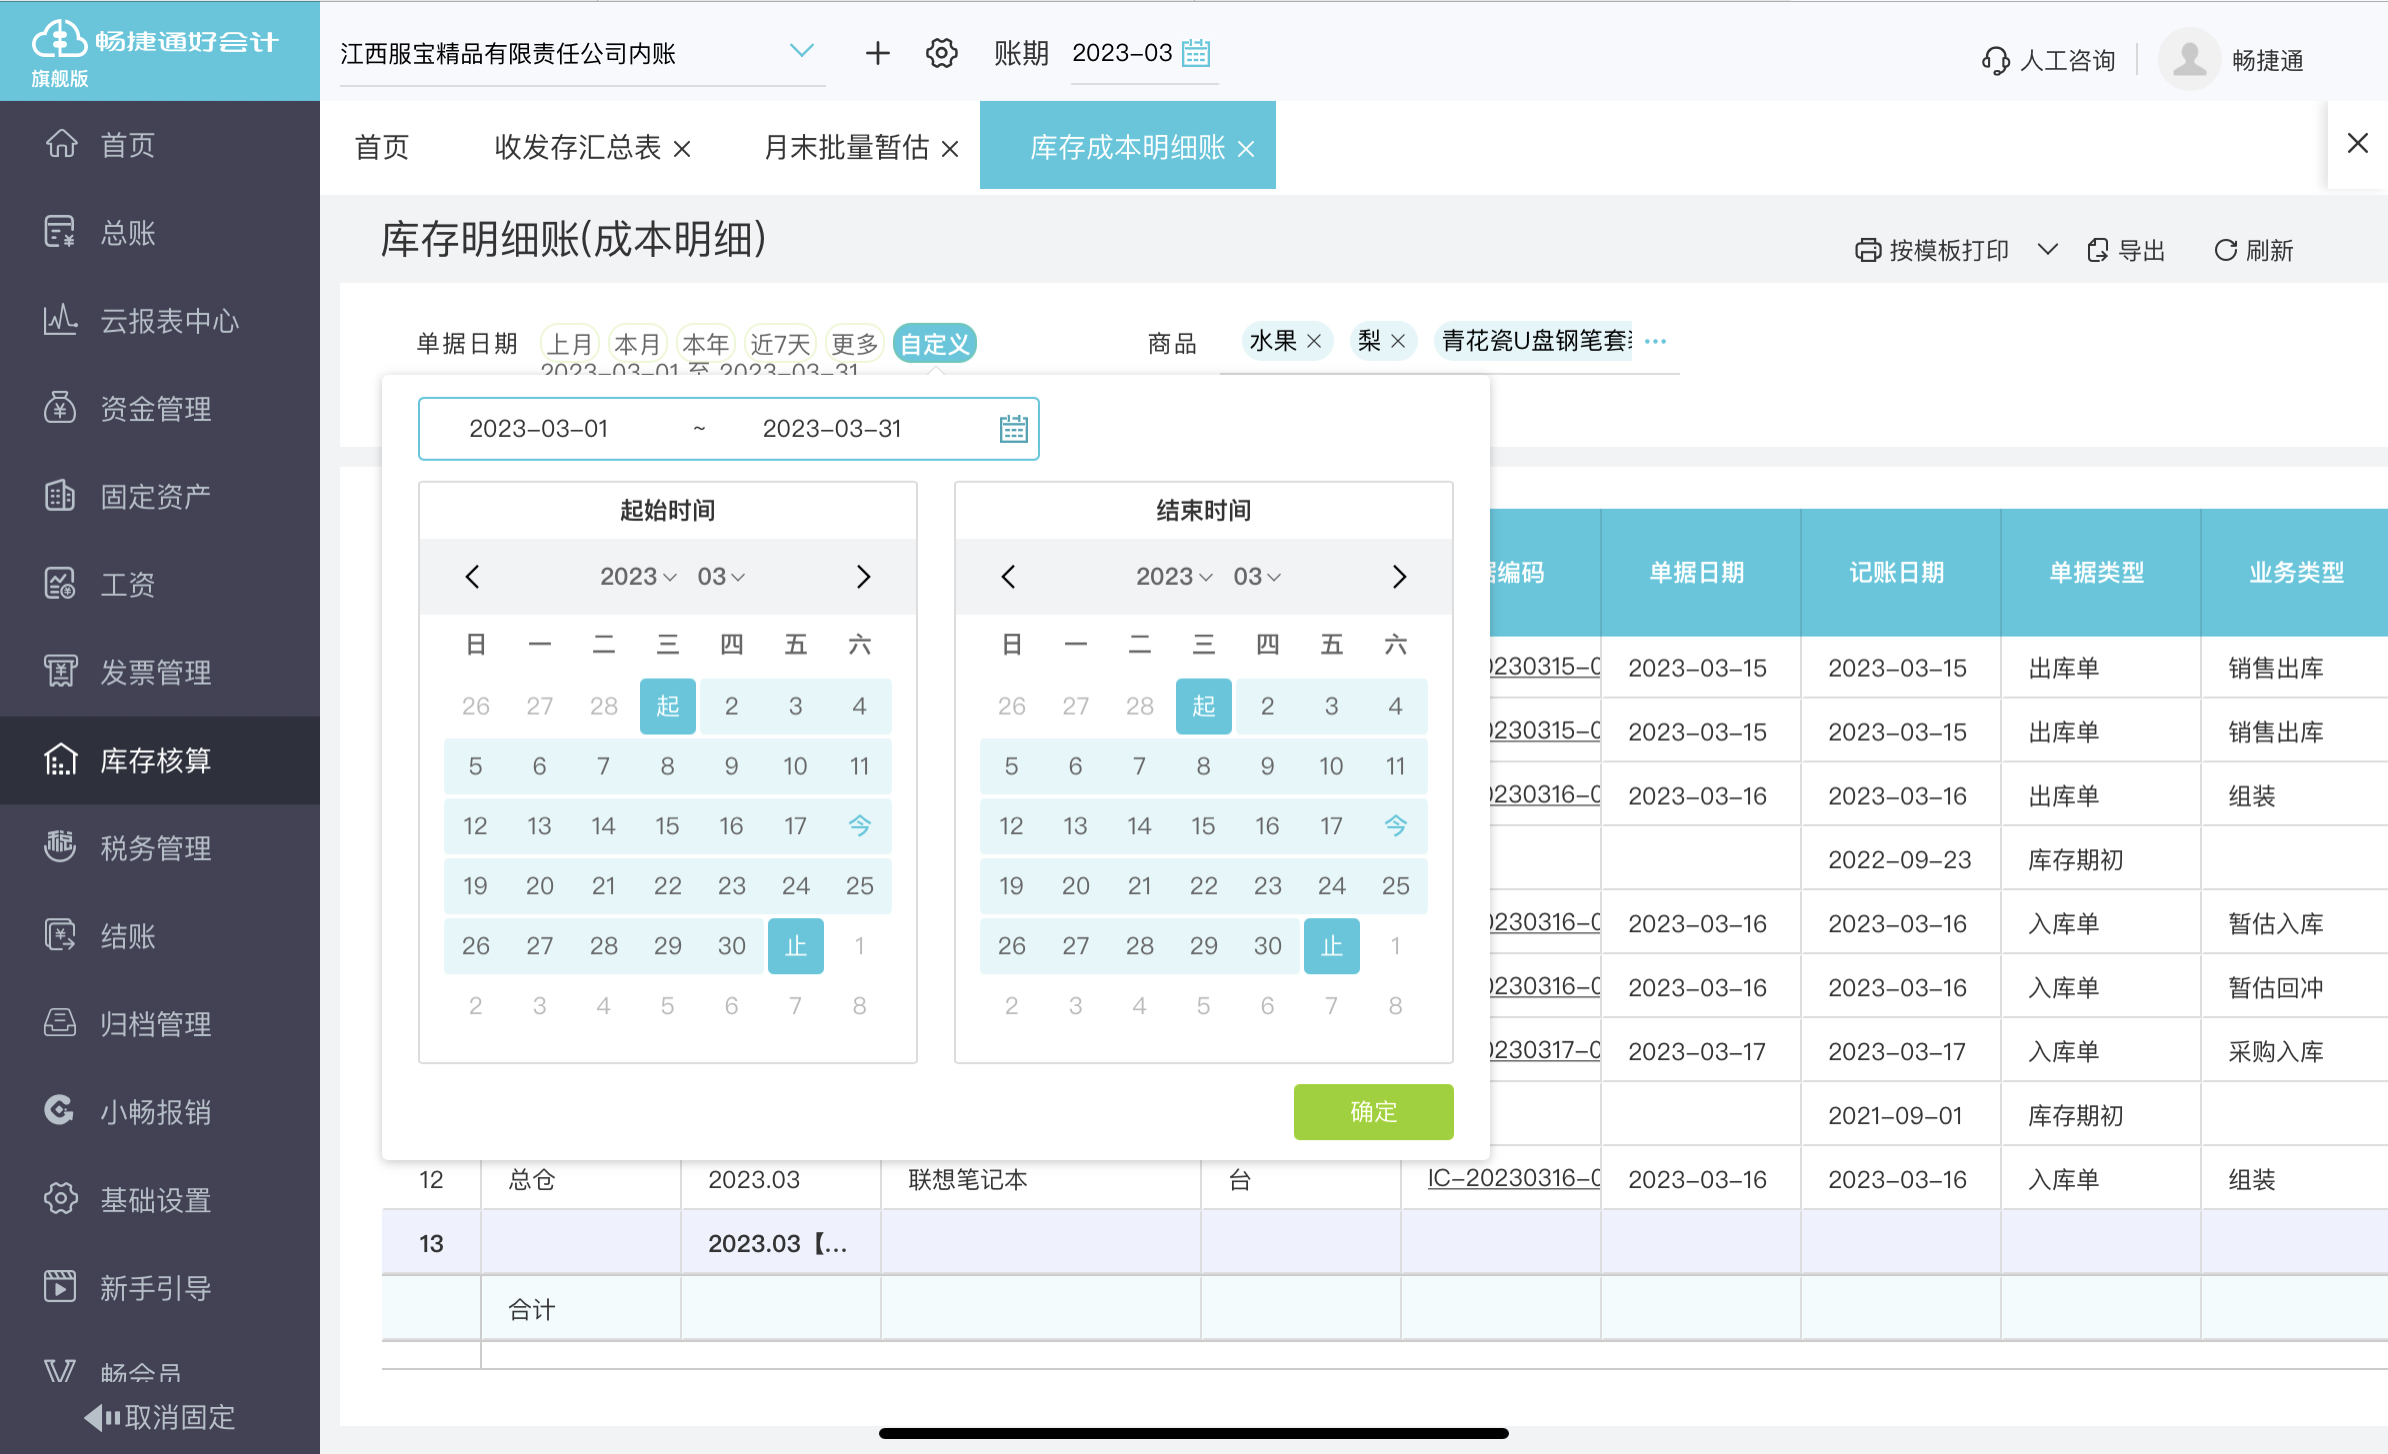Expand the 更多 date filter options

tap(855, 343)
